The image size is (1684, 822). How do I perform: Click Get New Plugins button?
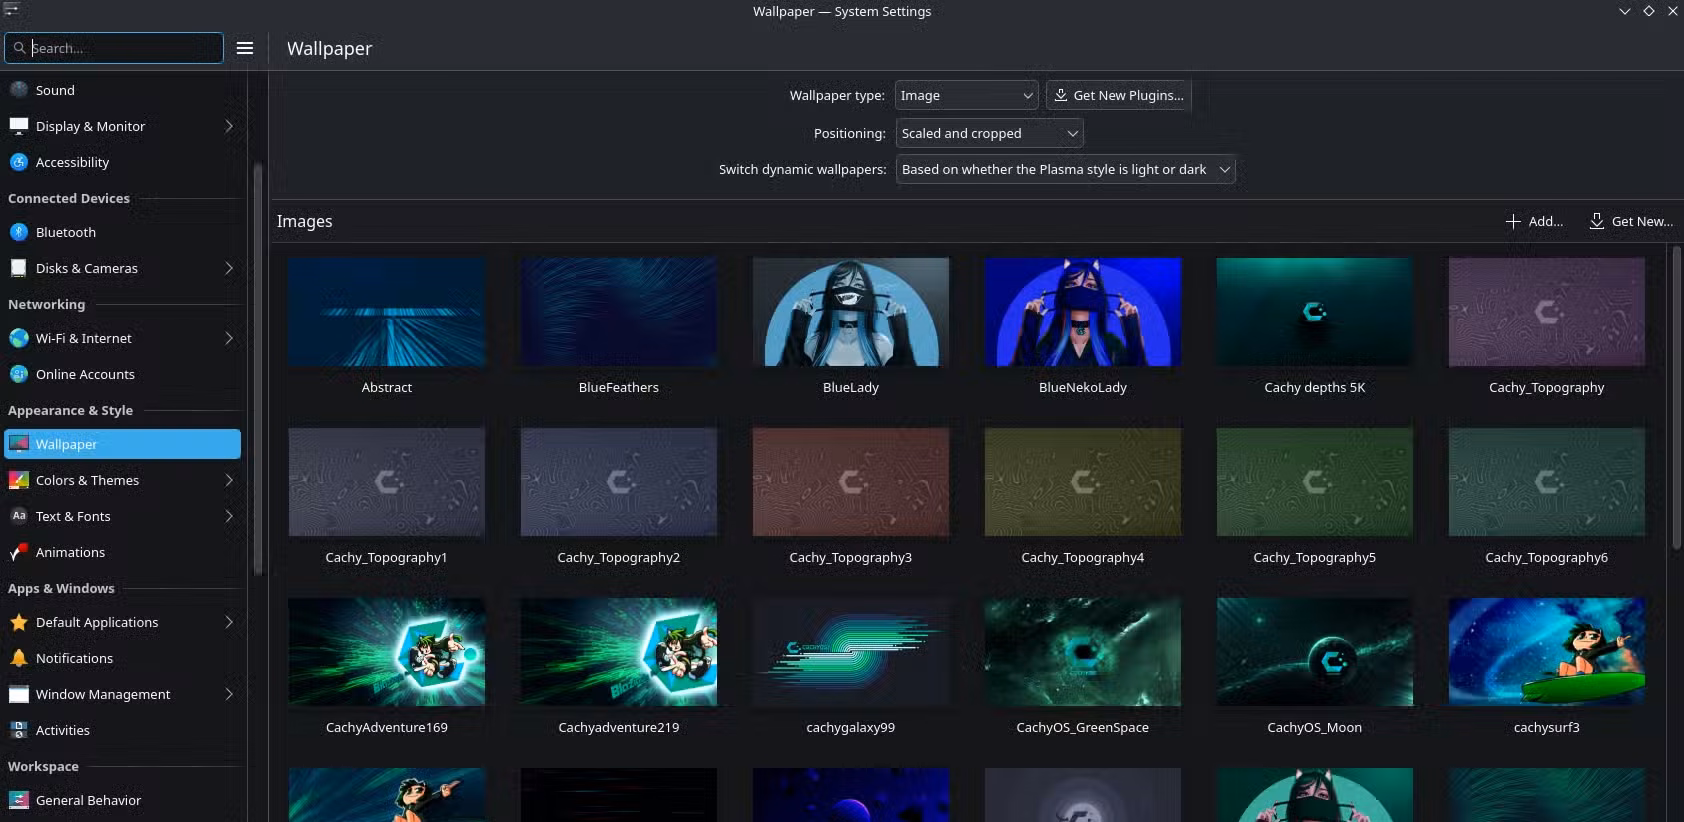1119,95
